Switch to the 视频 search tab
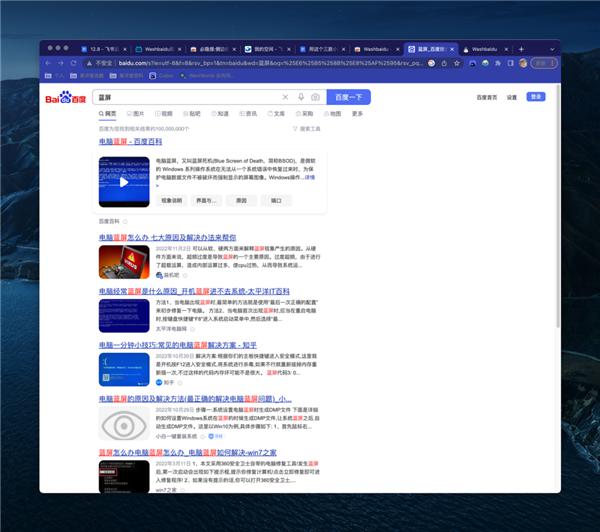Image resolution: width=600 pixels, height=532 pixels. click(165, 114)
